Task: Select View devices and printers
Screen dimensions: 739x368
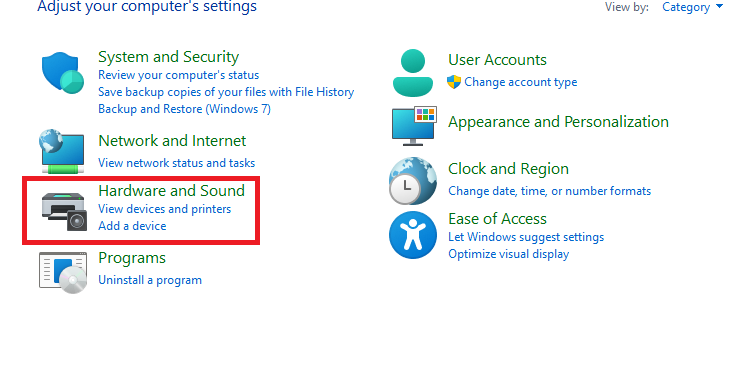Action: click(164, 209)
